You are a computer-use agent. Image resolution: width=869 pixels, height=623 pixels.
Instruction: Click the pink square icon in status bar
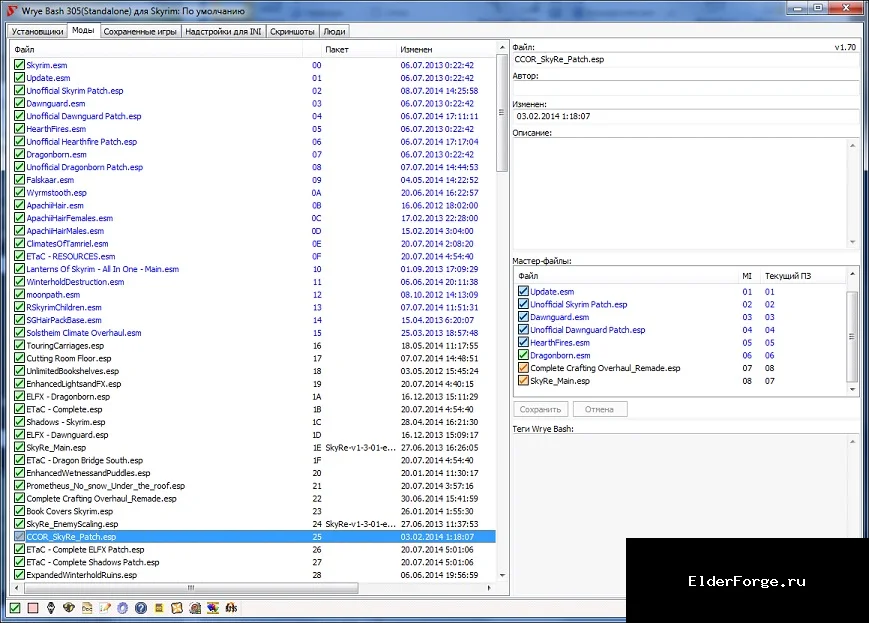pos(33,608)
